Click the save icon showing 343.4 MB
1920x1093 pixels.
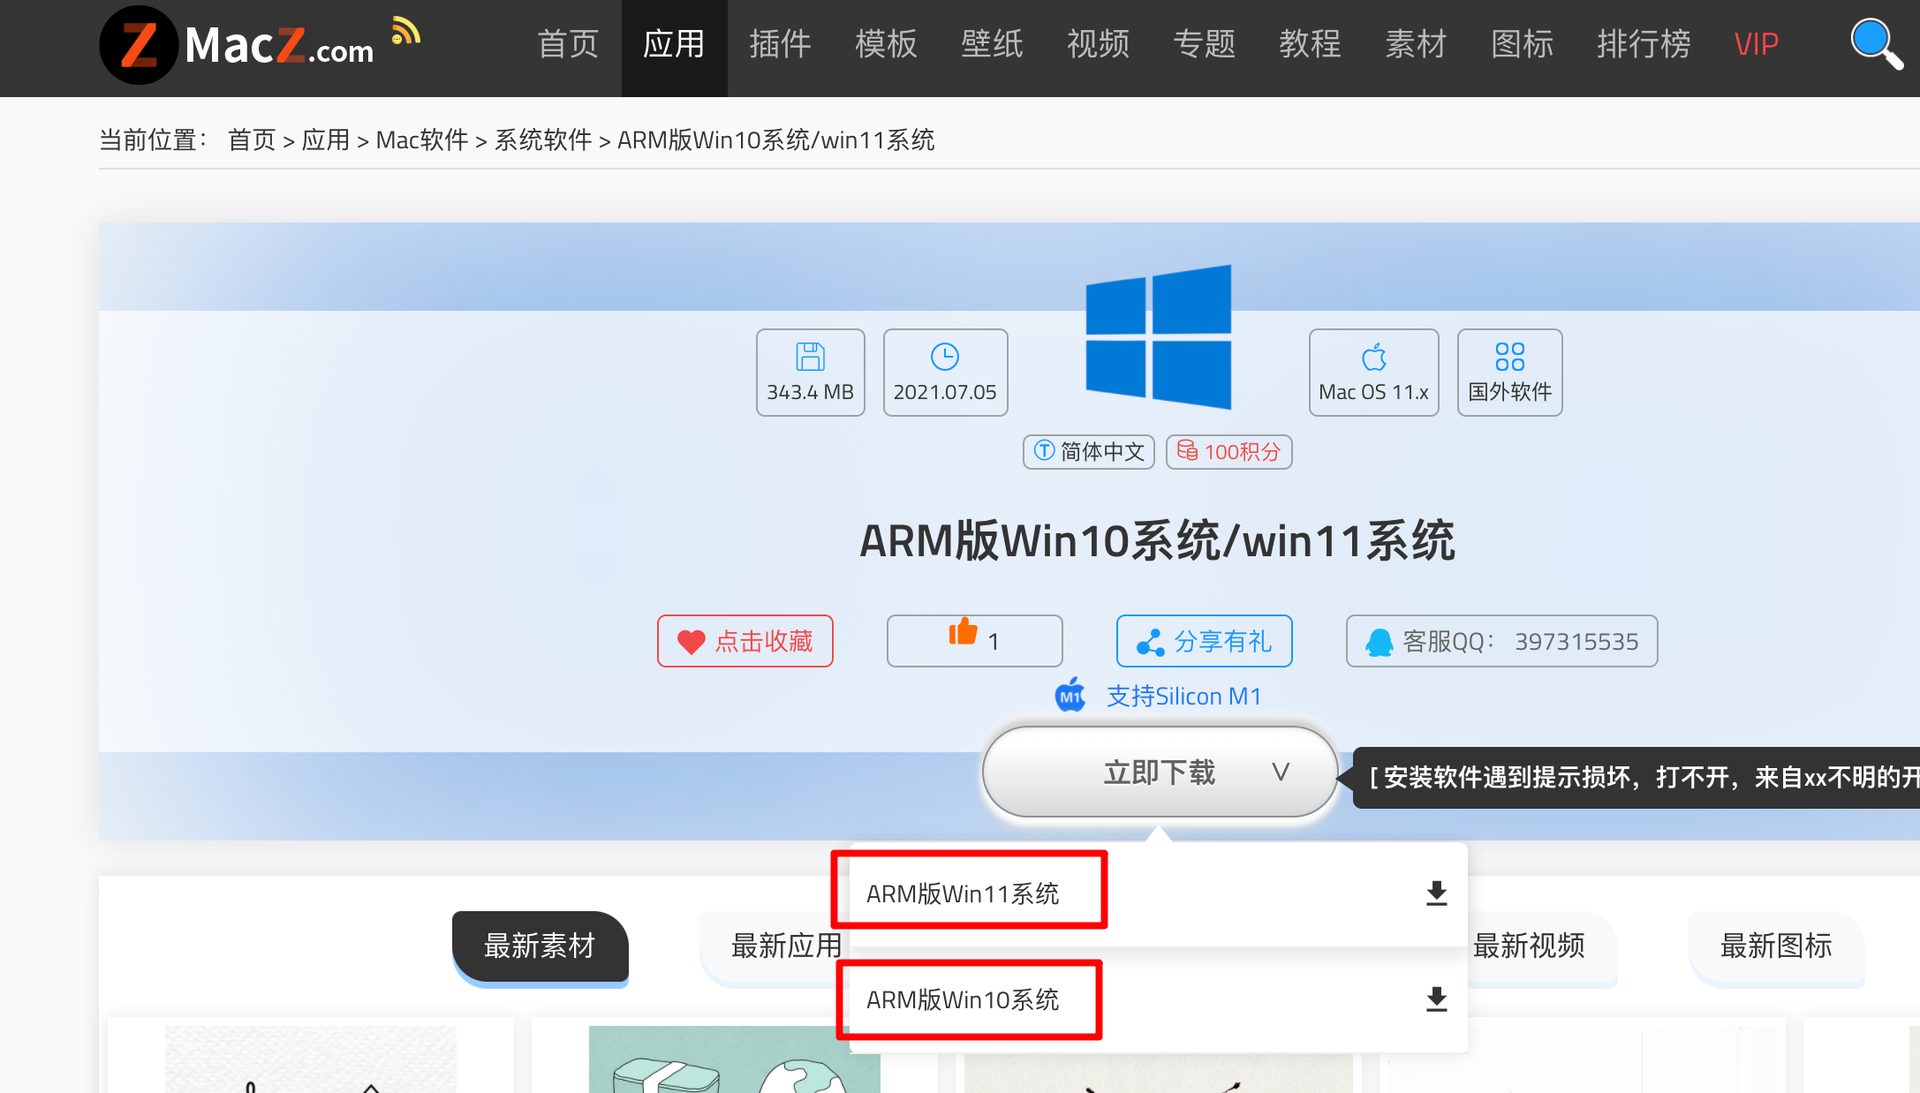click(x=810, y=357)
